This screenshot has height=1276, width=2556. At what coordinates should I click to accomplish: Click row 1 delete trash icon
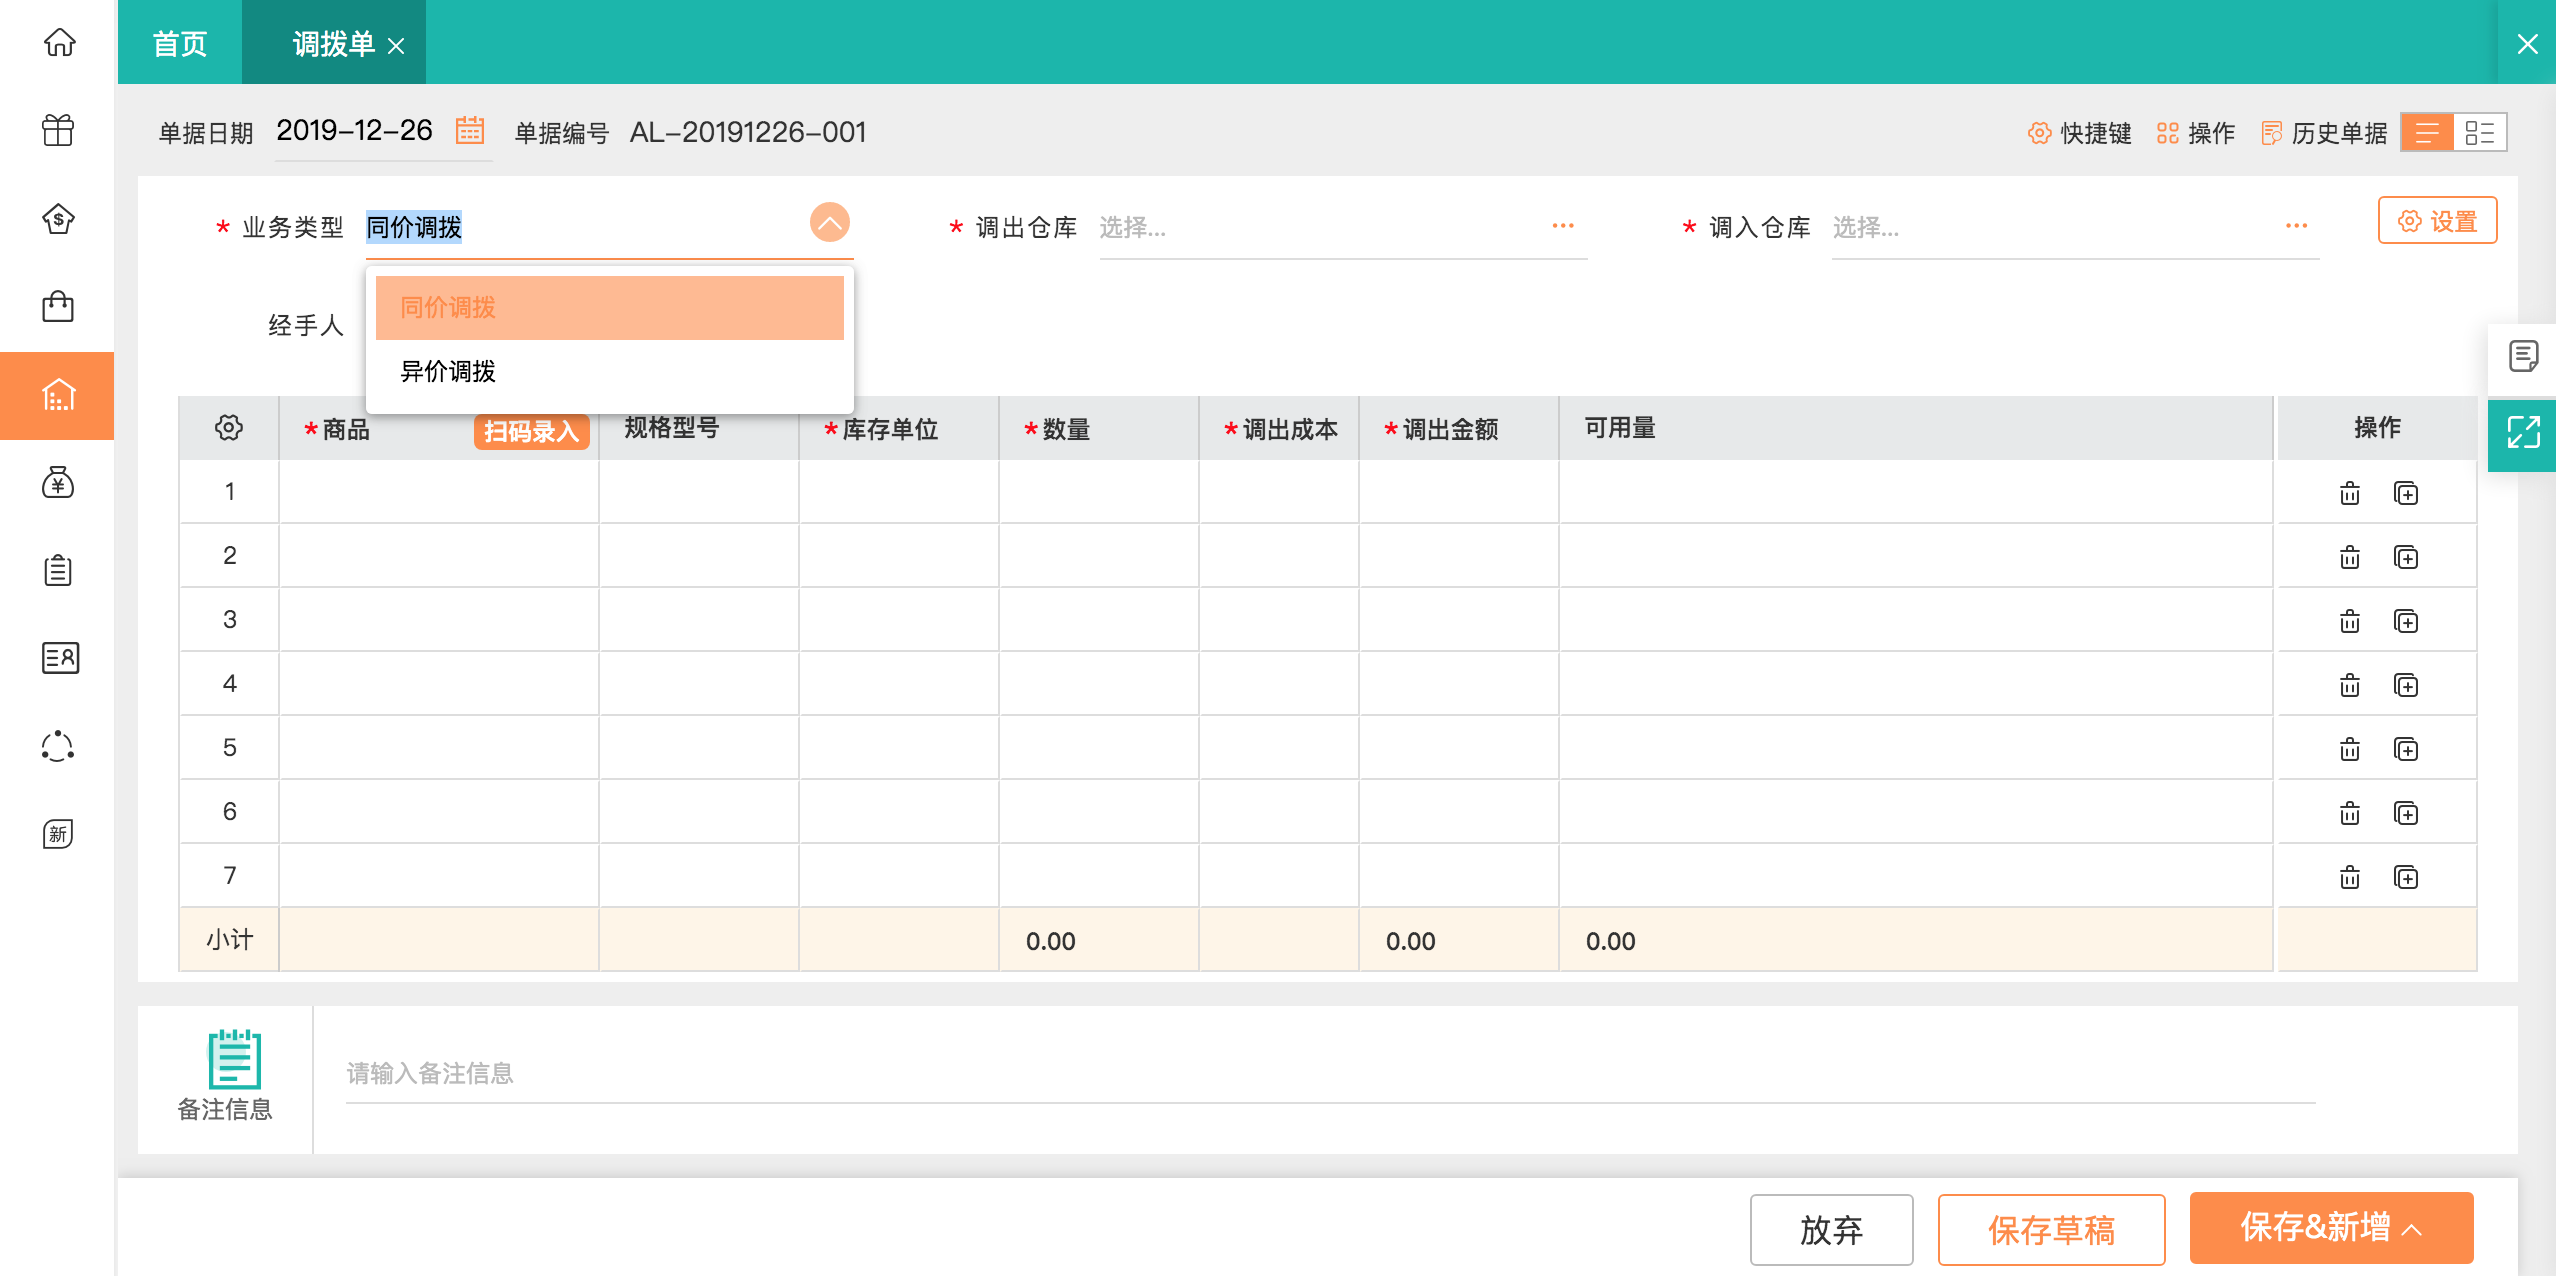pos(2349,492)
